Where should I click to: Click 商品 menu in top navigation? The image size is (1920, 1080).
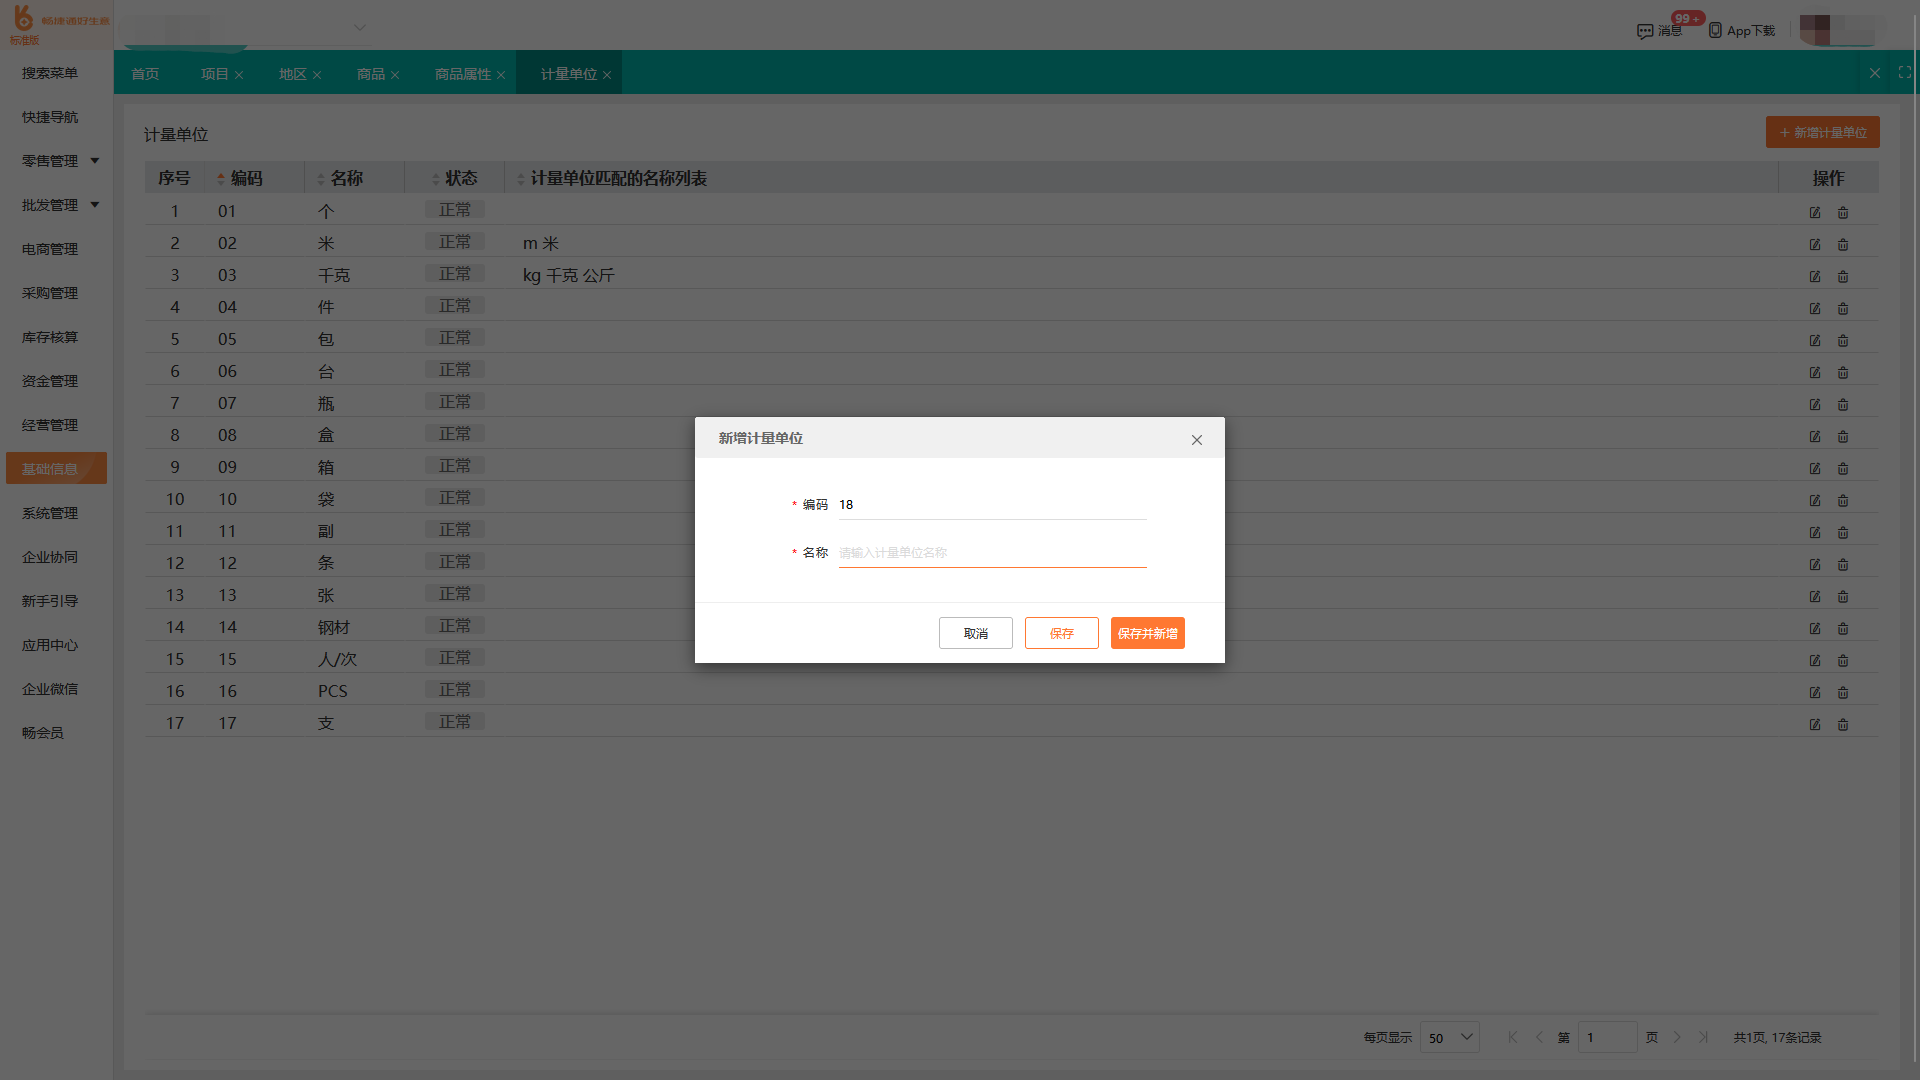click(x=373, y=73)
